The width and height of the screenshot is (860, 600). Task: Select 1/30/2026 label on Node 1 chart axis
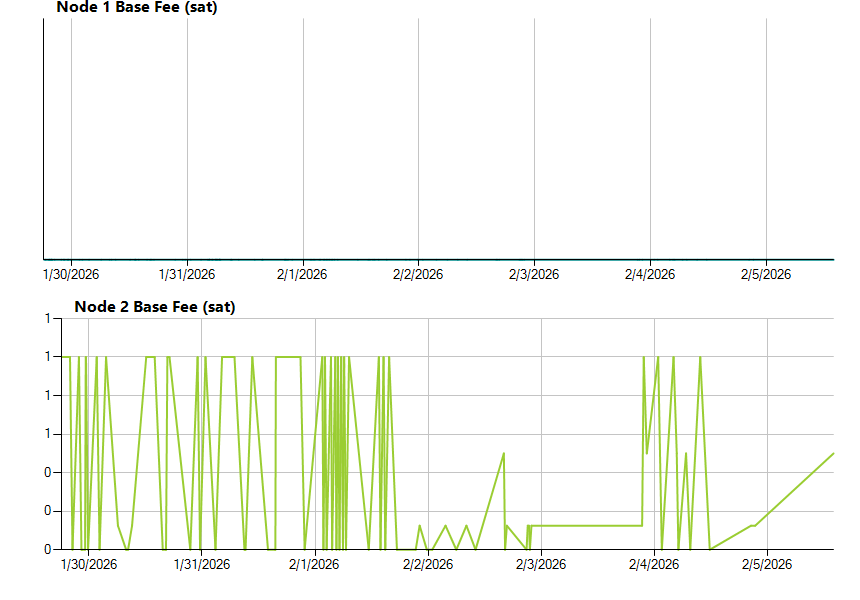click(71, 274)
